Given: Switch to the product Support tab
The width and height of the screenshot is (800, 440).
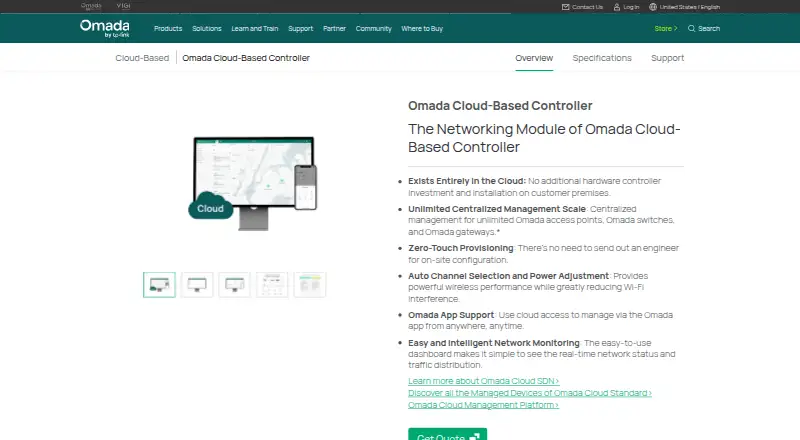Looking at the screenshot, I should [x=667, y=58].
